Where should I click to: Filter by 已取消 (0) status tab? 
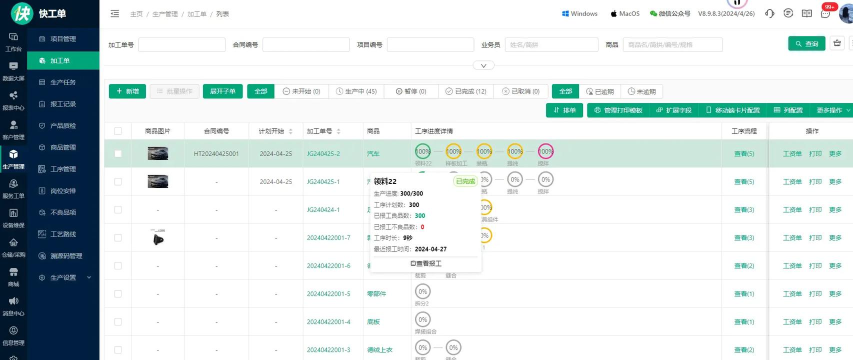[x=521, y=91]
